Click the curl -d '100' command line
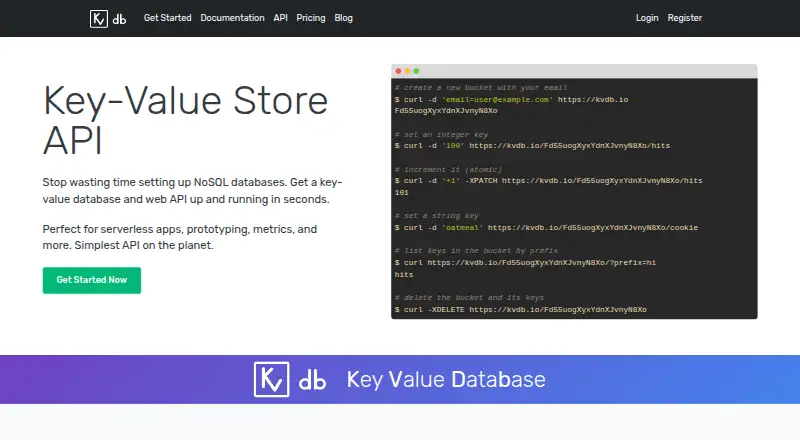Viewport: 800px width, 440px height. tap(532, 146)
